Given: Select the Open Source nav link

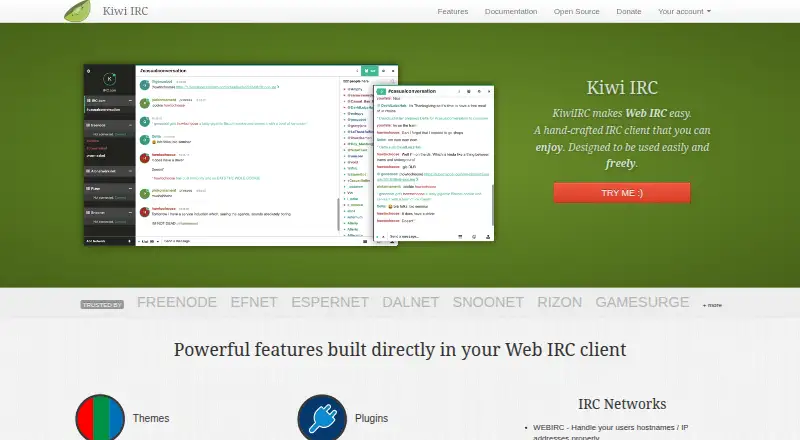Looking at the screenshot, I should pyautogui.click(x=577, y=11).
